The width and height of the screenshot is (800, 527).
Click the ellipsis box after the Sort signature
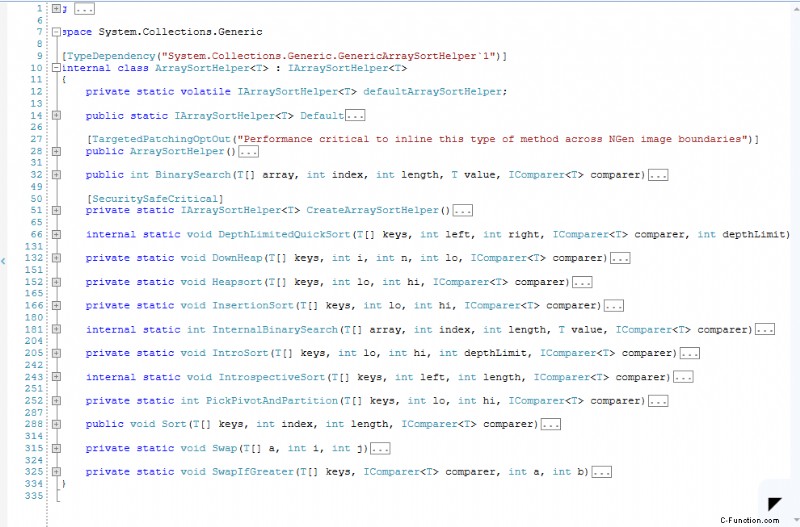tap(550, 424)
